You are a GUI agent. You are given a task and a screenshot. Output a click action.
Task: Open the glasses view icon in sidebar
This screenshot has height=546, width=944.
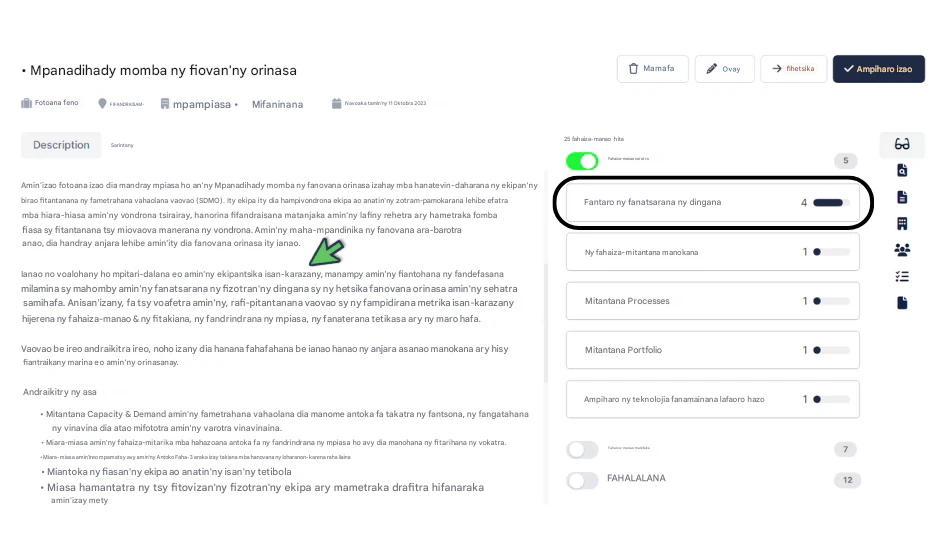[x=901, y=144]
